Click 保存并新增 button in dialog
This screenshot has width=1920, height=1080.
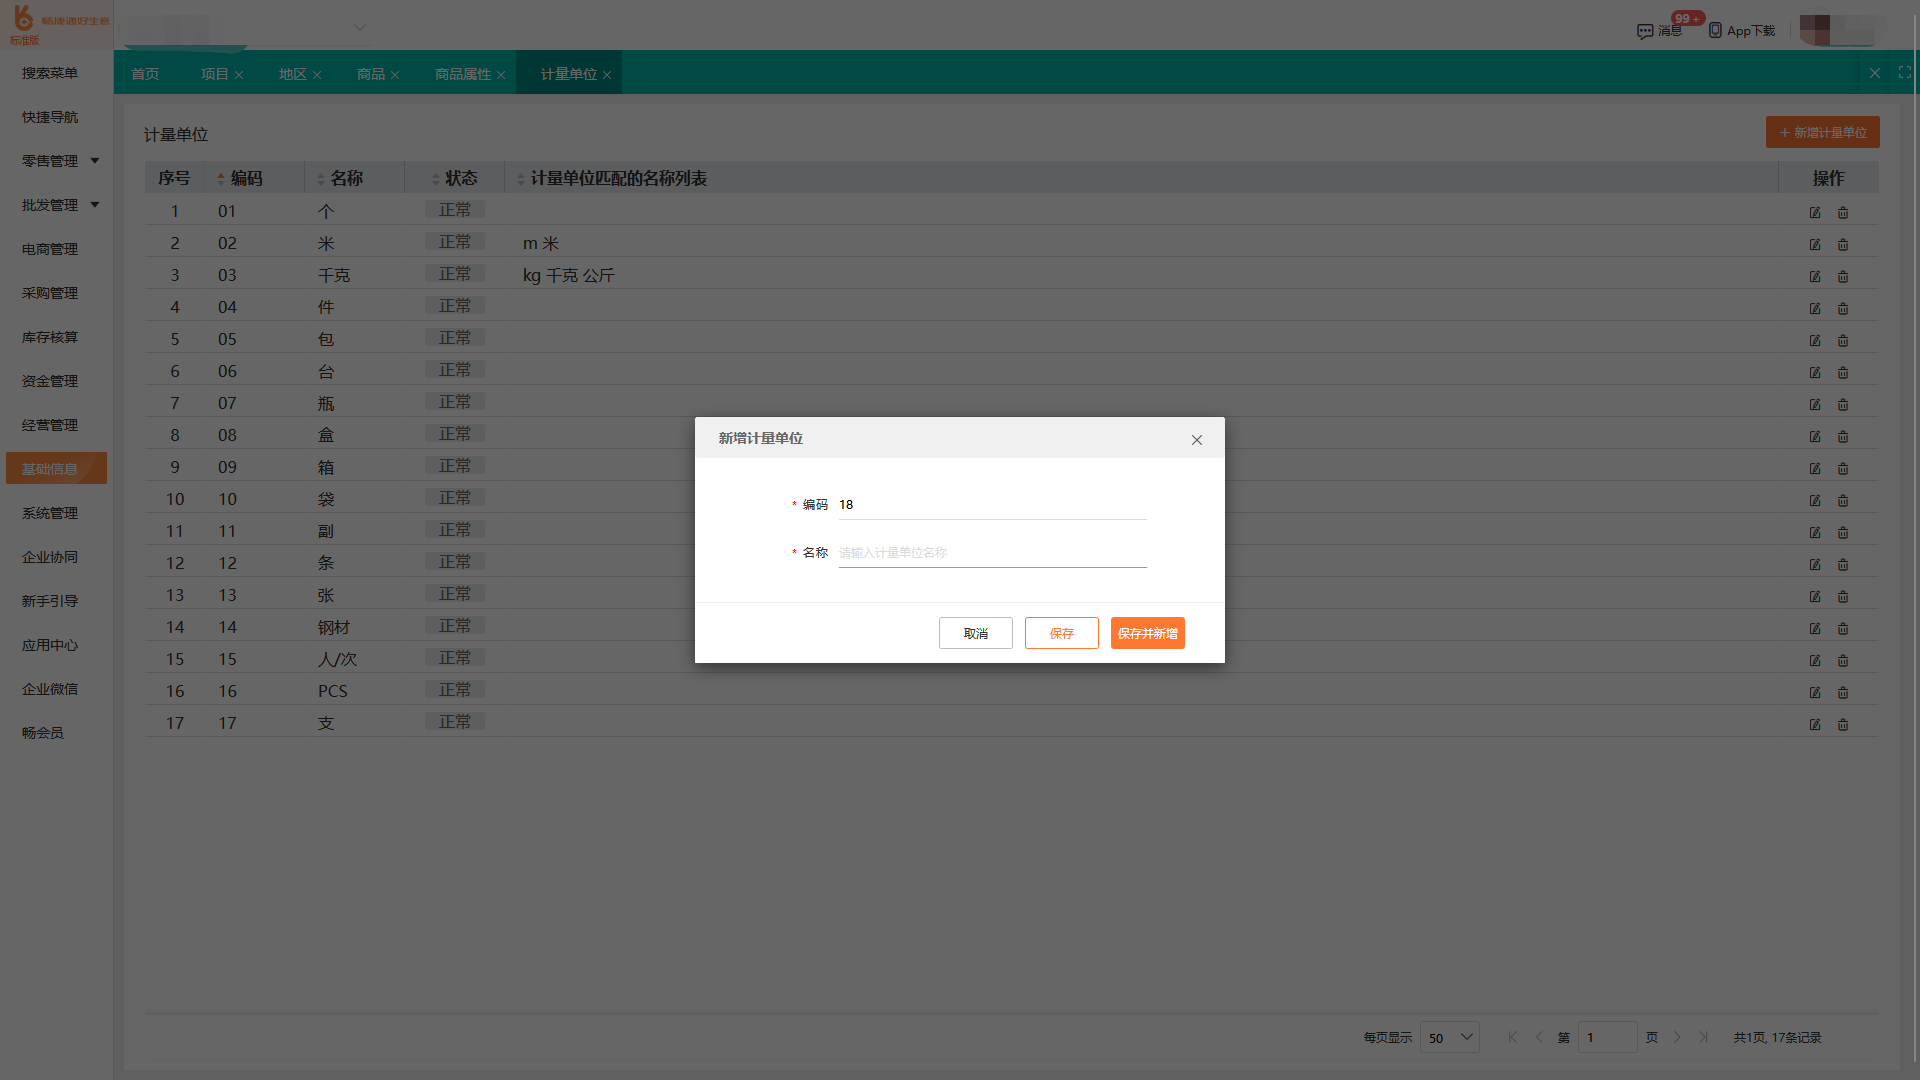pos(1146,633)
